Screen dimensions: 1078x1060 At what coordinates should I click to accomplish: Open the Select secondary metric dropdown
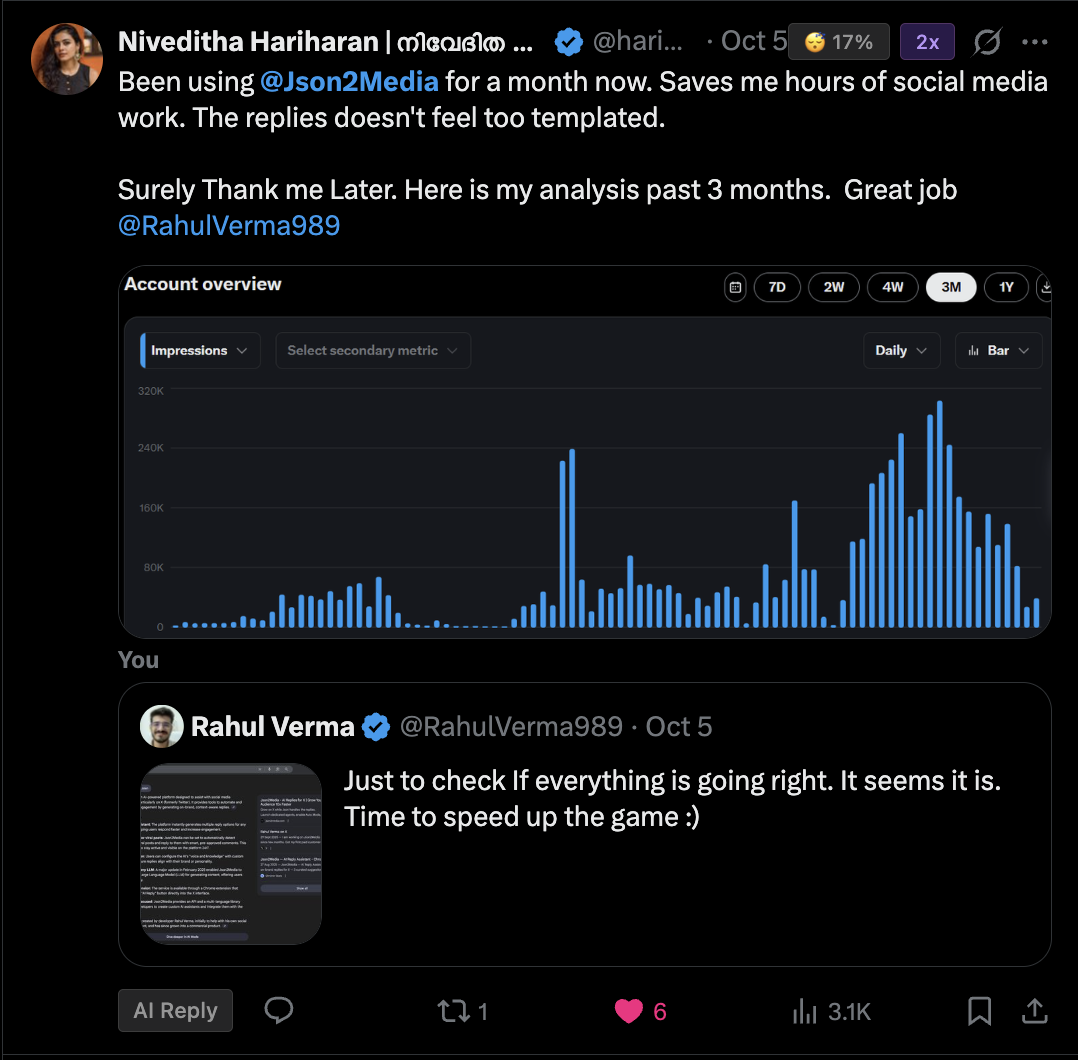[x=373, y=350]
